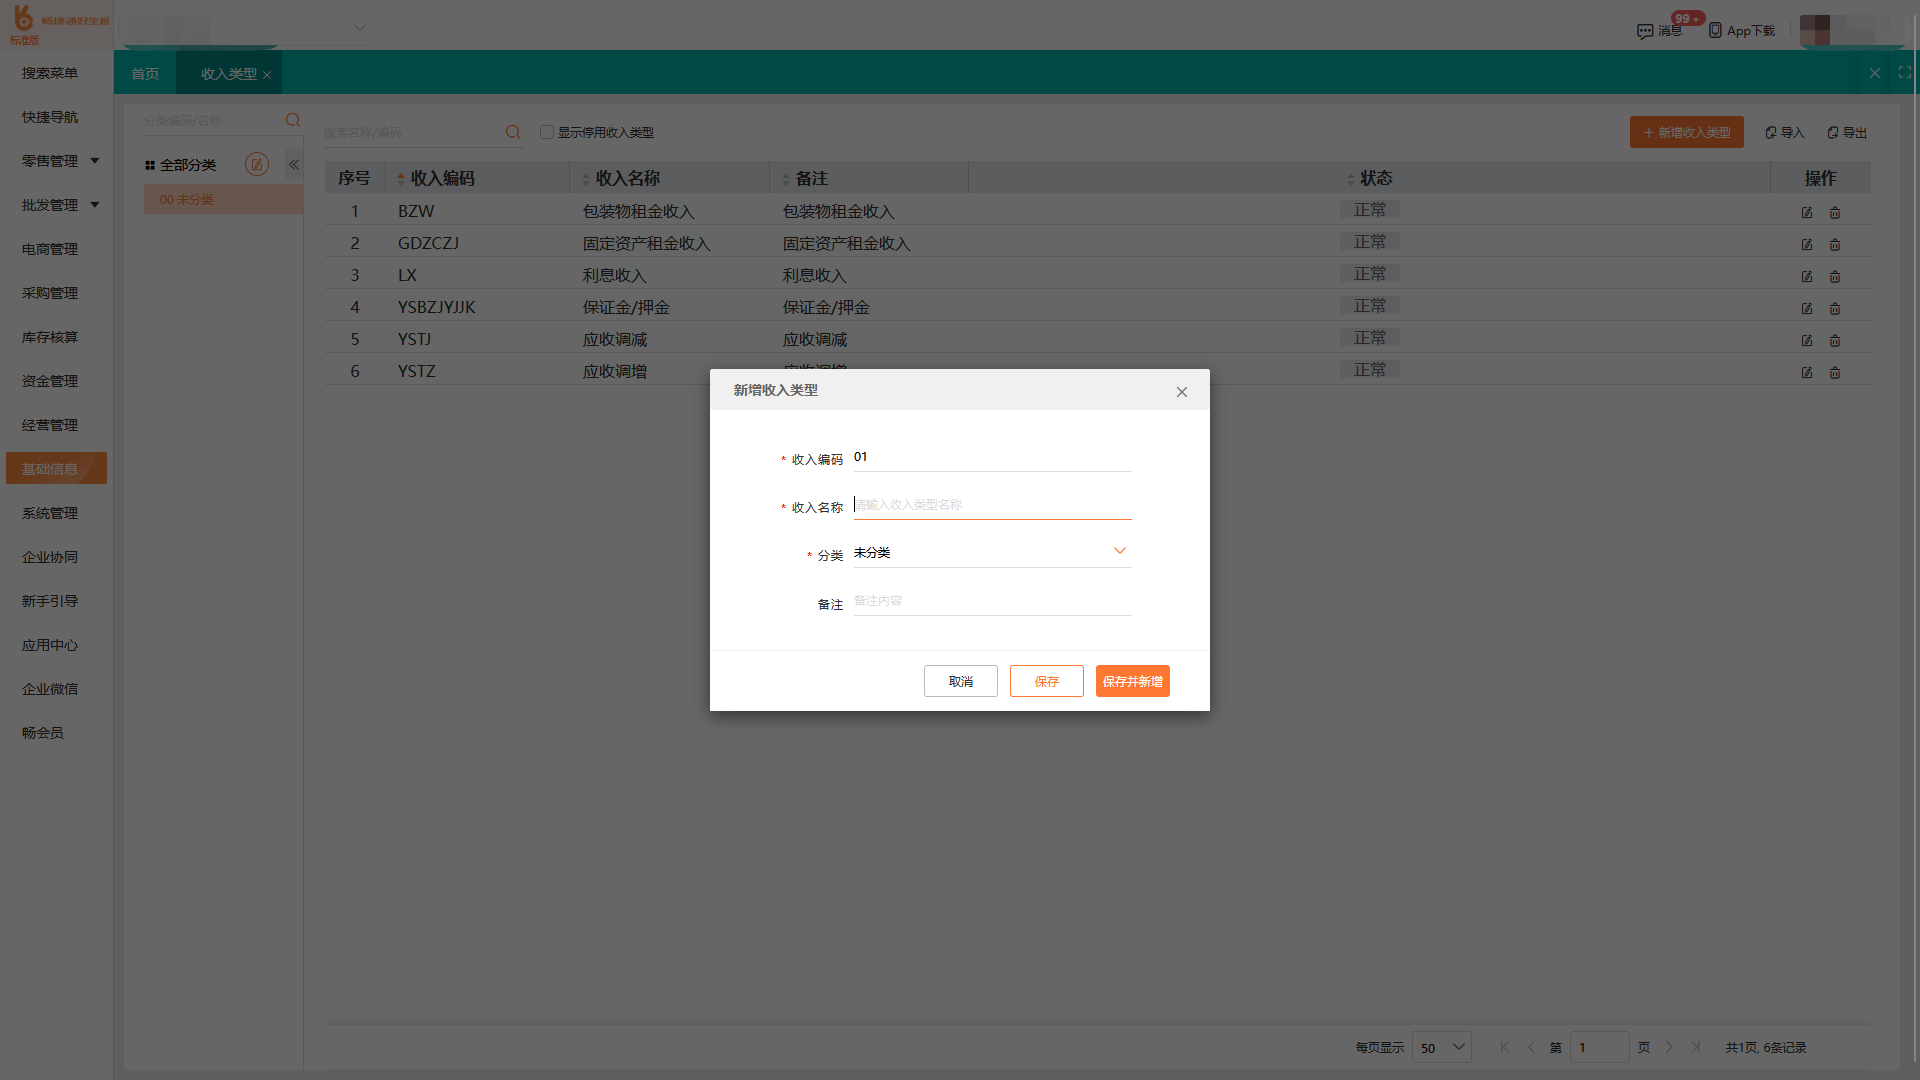The width and height of the screenshot is (1920, 1080).
Task: Click the collapse sidebar arrow icon
Action: coord(293,165)
